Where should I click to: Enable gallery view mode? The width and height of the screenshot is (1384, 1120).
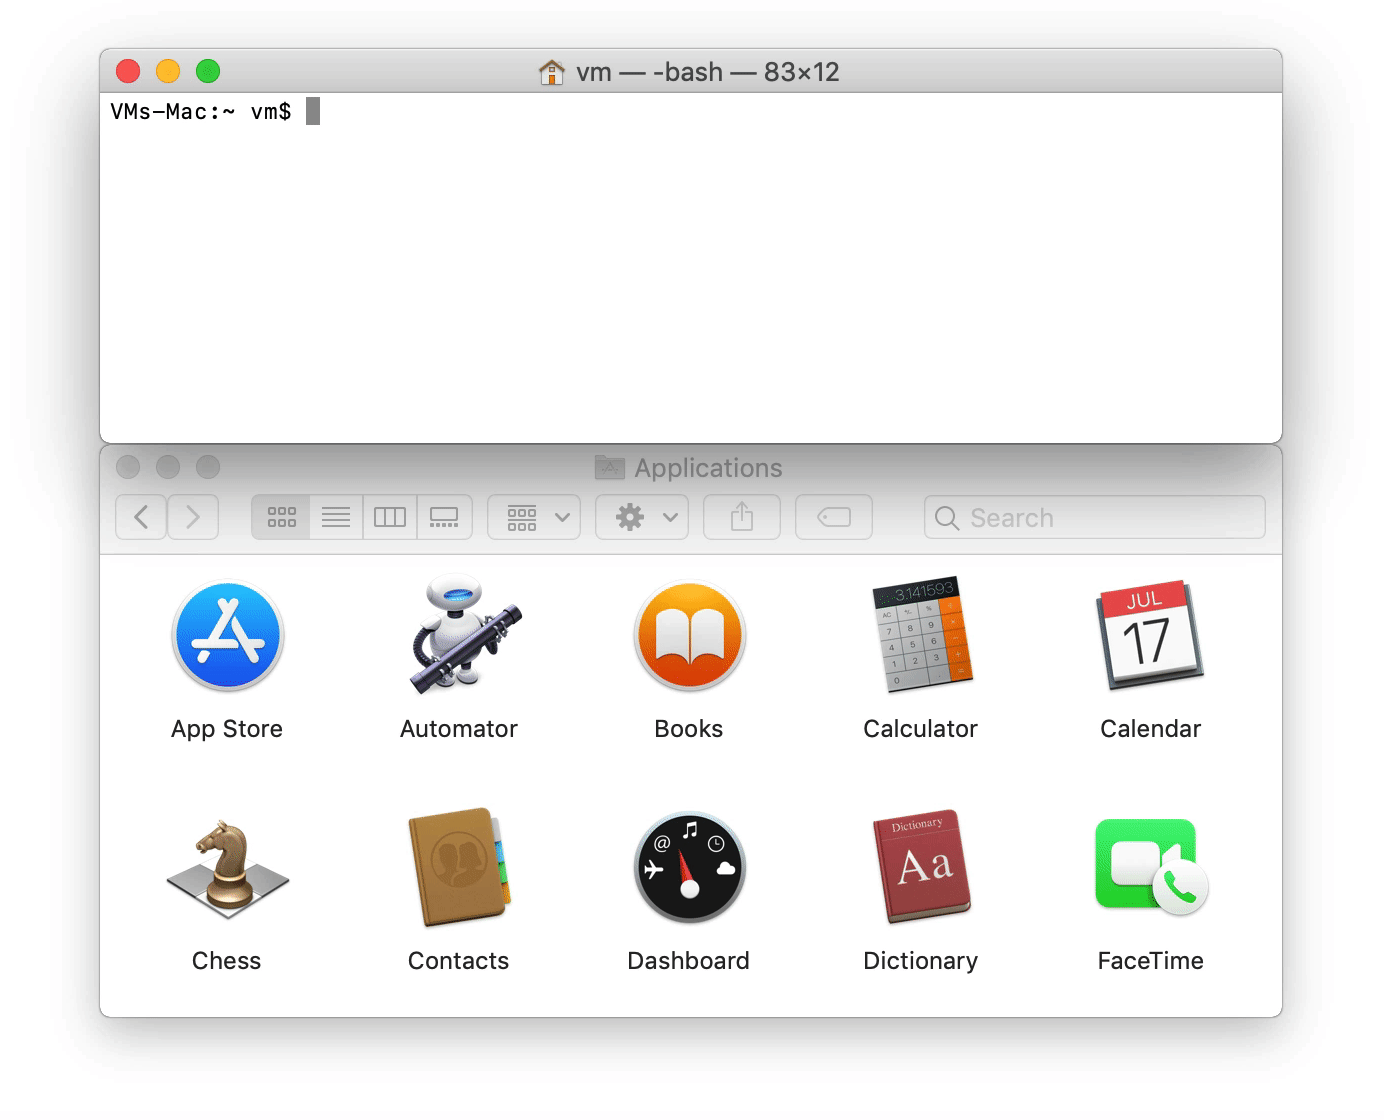(444, 517)
